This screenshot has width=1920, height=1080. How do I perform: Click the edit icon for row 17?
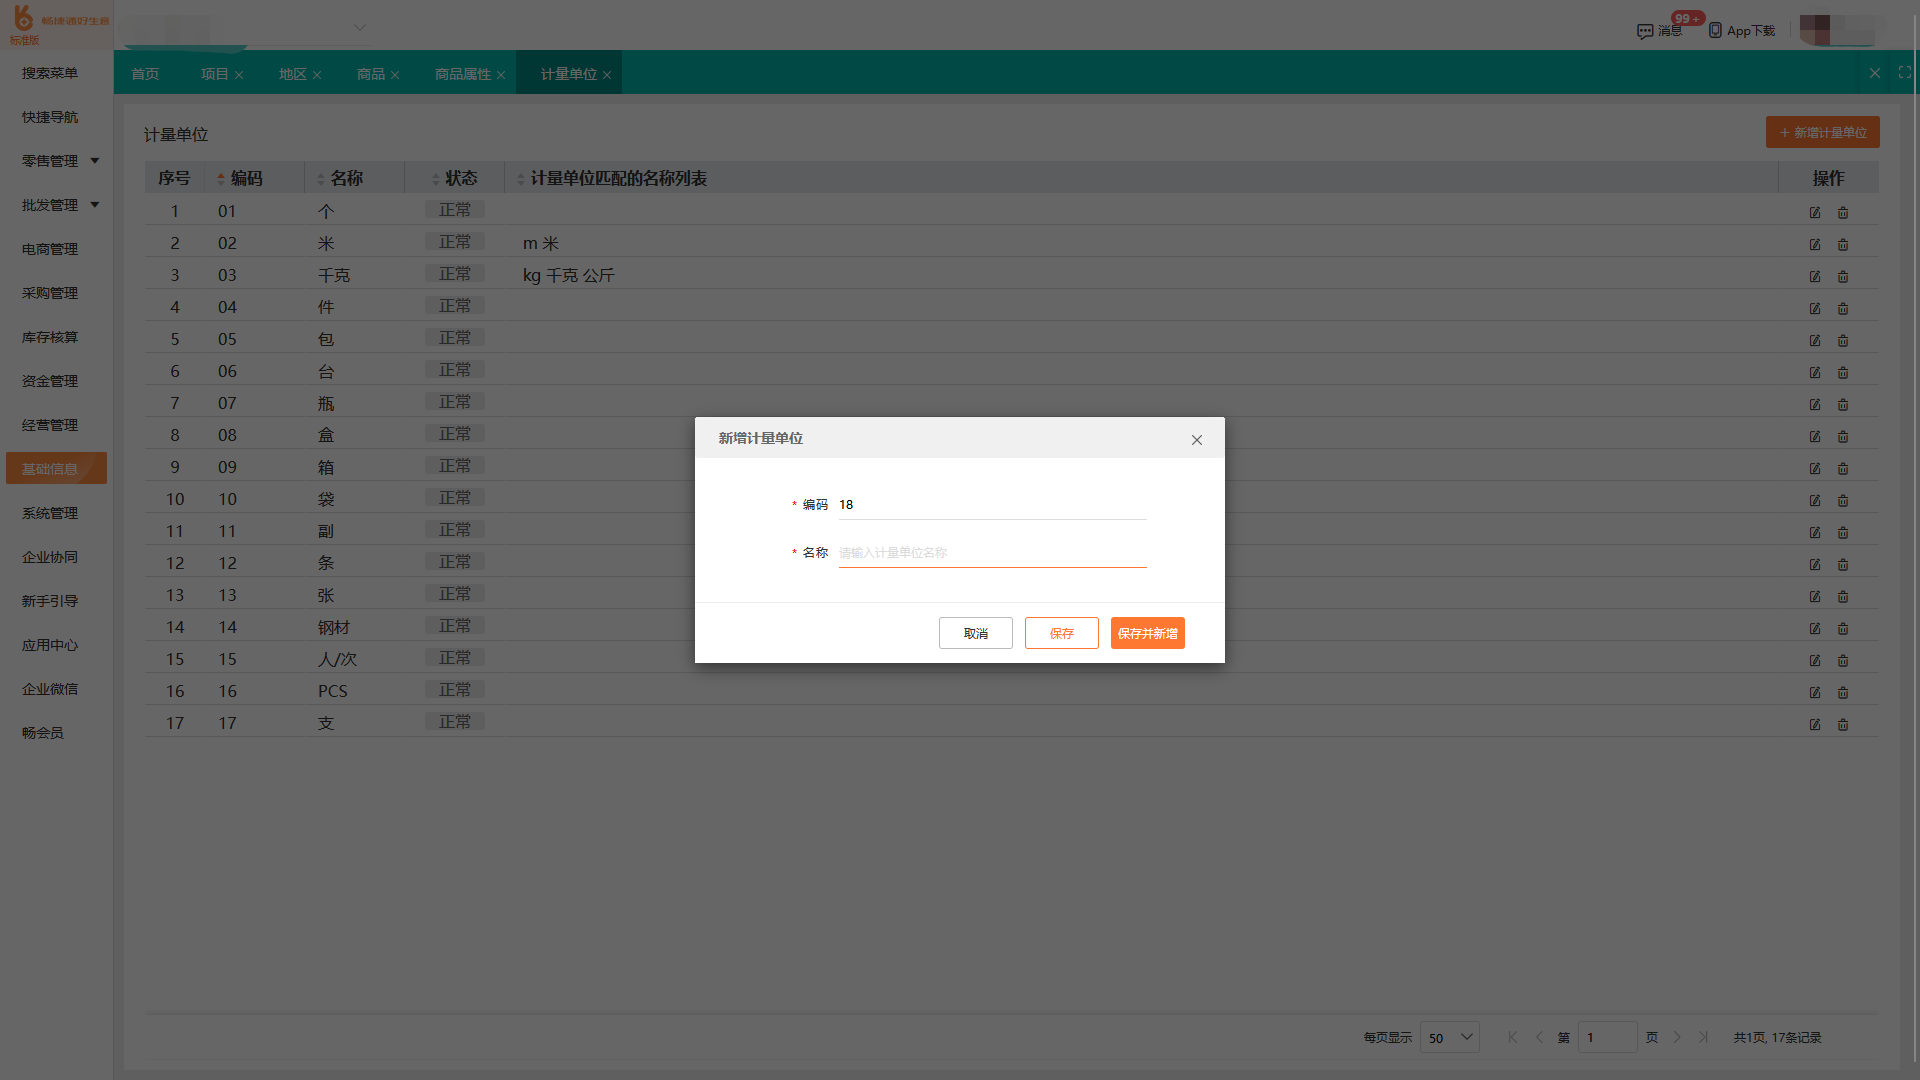click(1815, 724)
